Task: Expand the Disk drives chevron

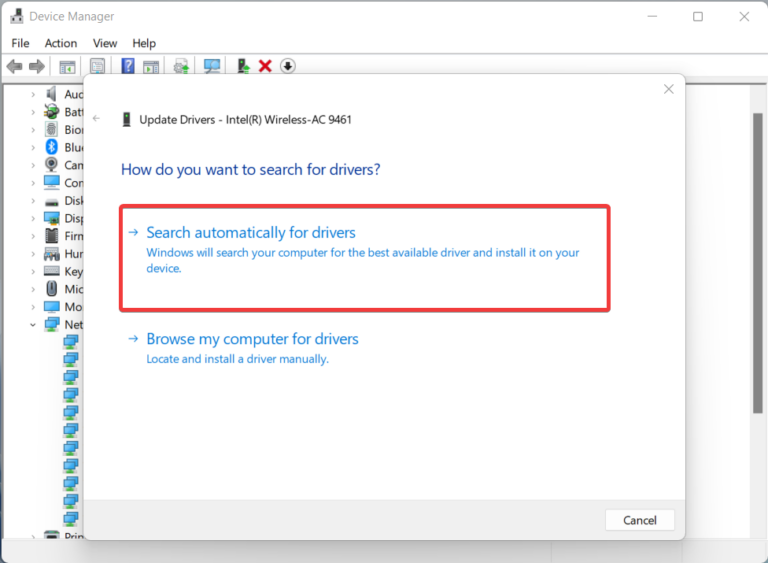Action: point(33,201)
